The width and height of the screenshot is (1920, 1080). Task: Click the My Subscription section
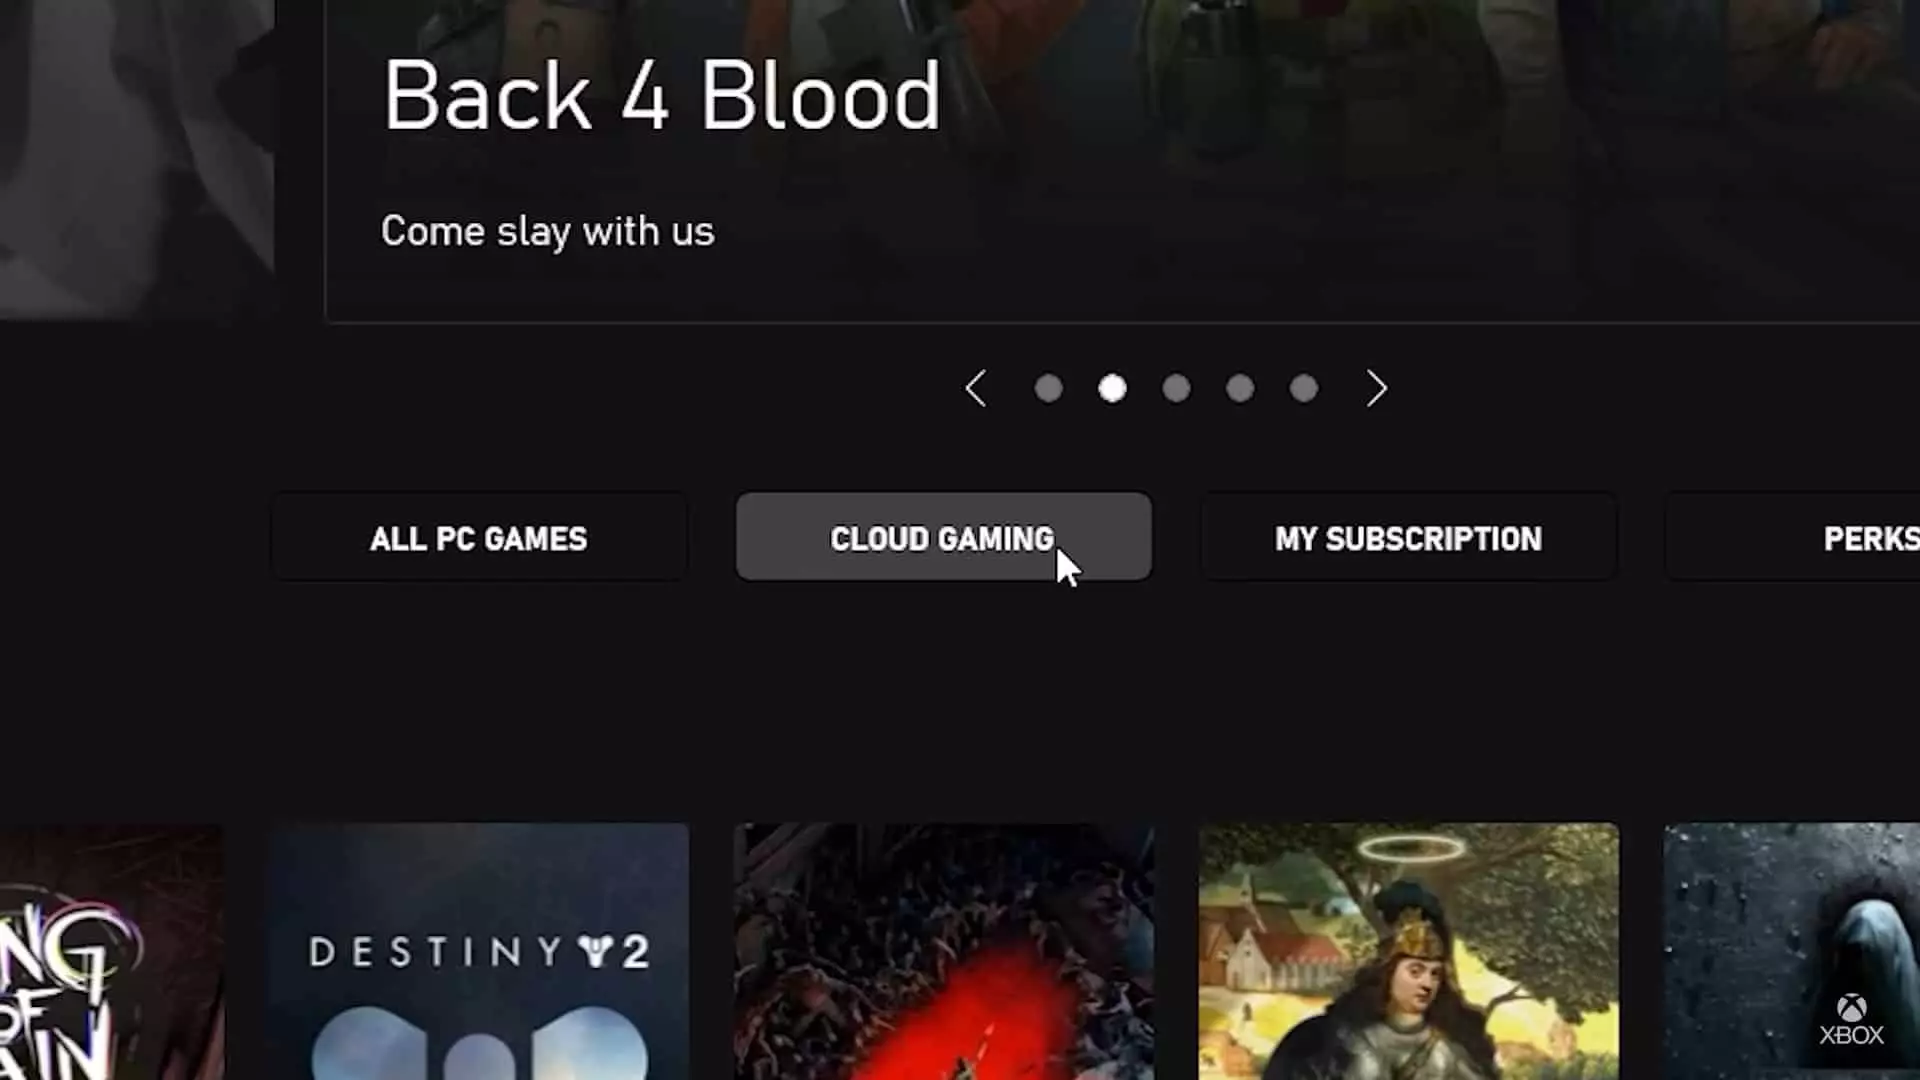(x=1408, y=538)
